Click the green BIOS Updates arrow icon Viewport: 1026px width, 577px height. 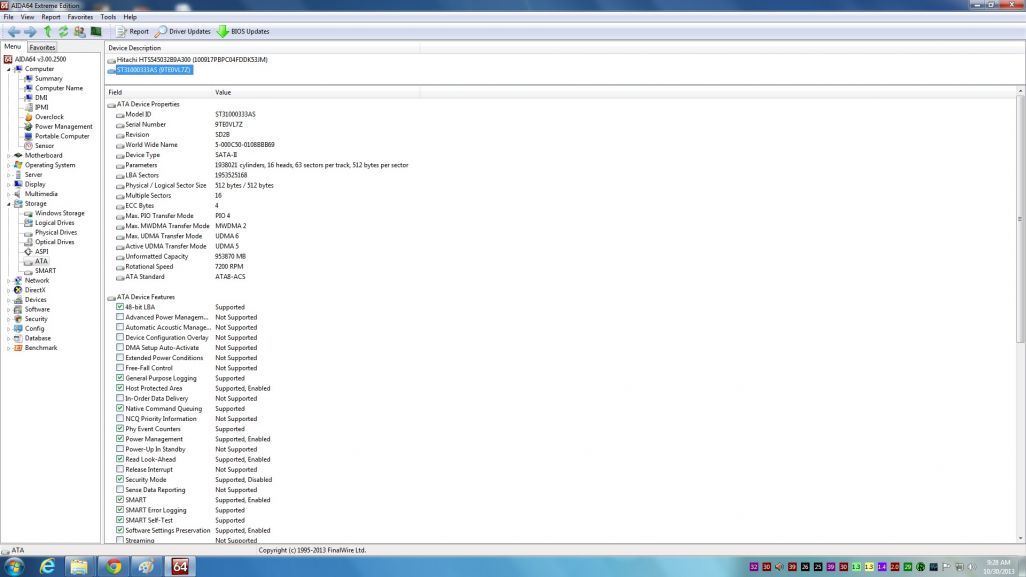[x=222, y=32]
